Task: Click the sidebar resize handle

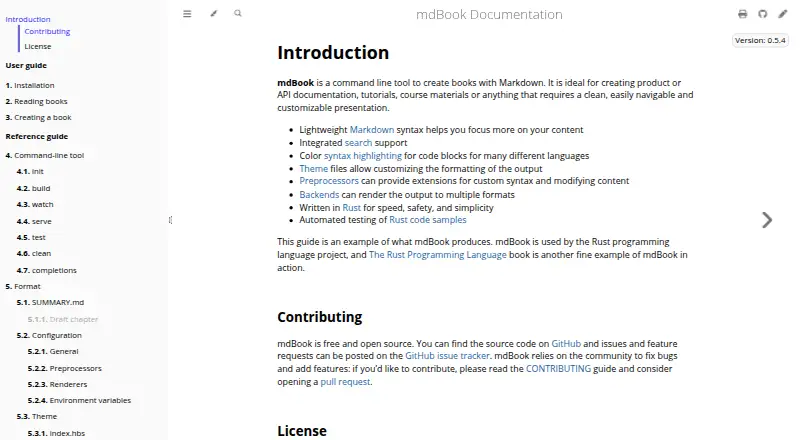Action: [x=170, y=220]
